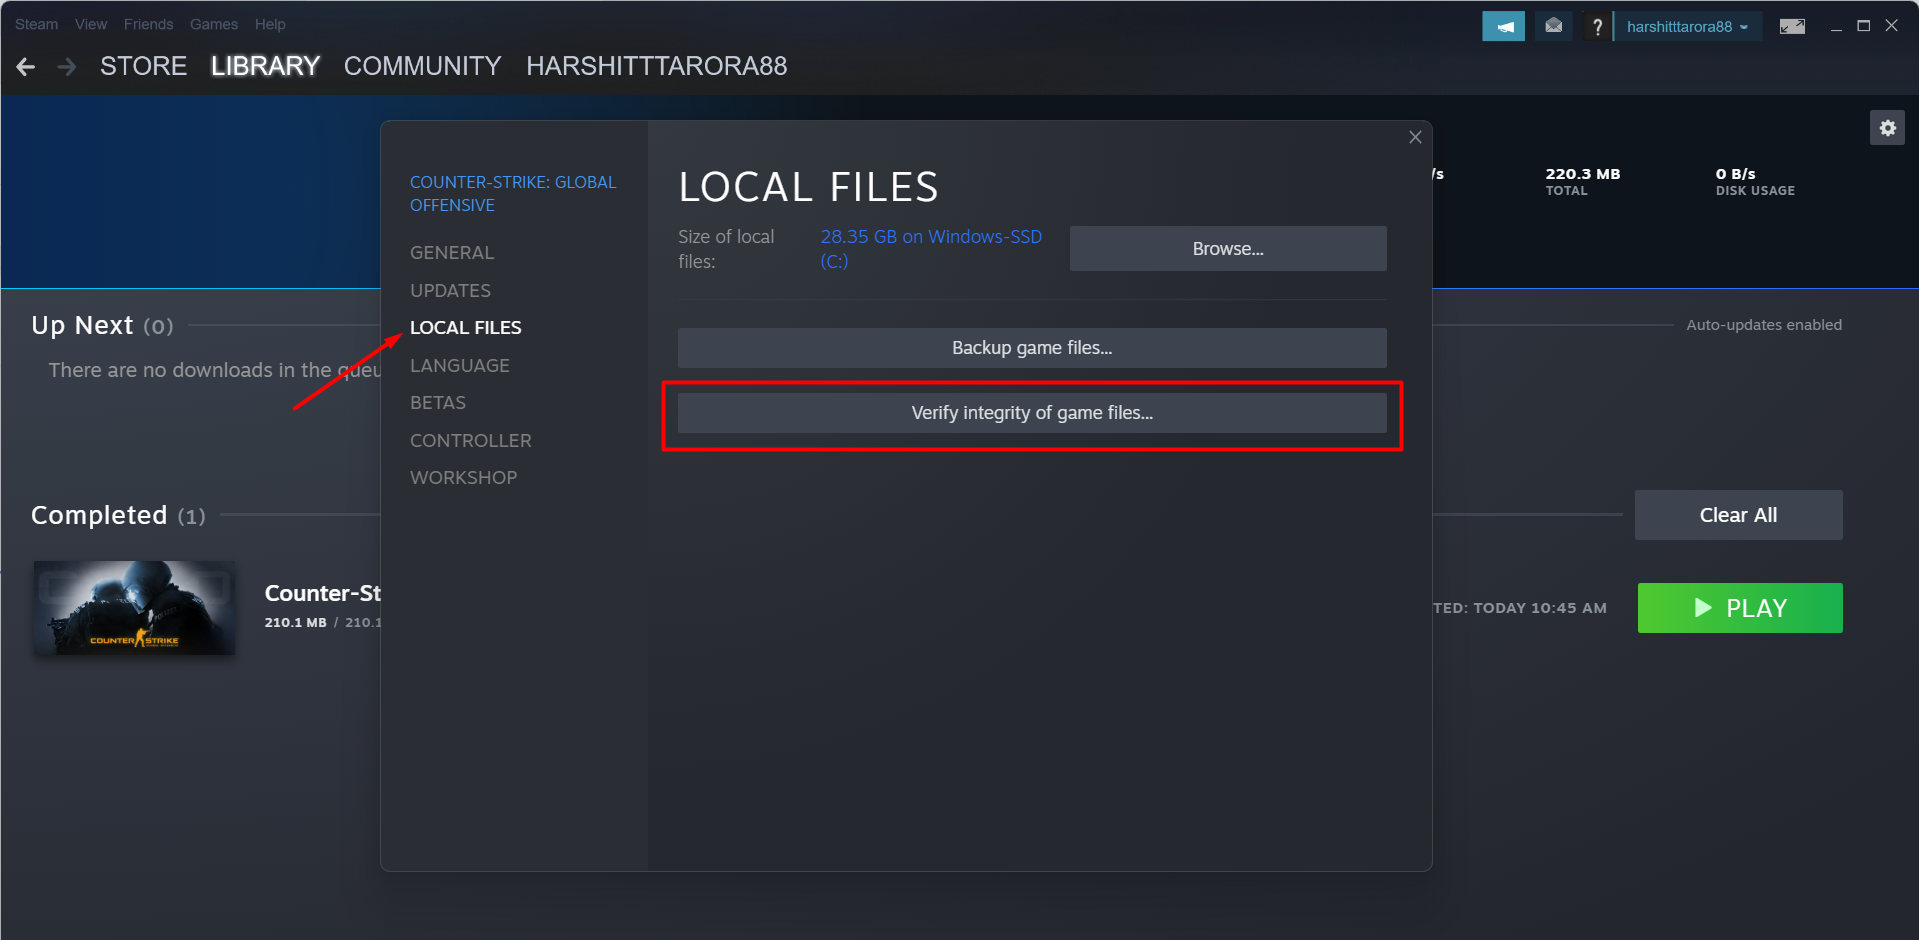Screen dimensions: 1919x940
Task: Open the Steam menu
Action: point(36,24)
